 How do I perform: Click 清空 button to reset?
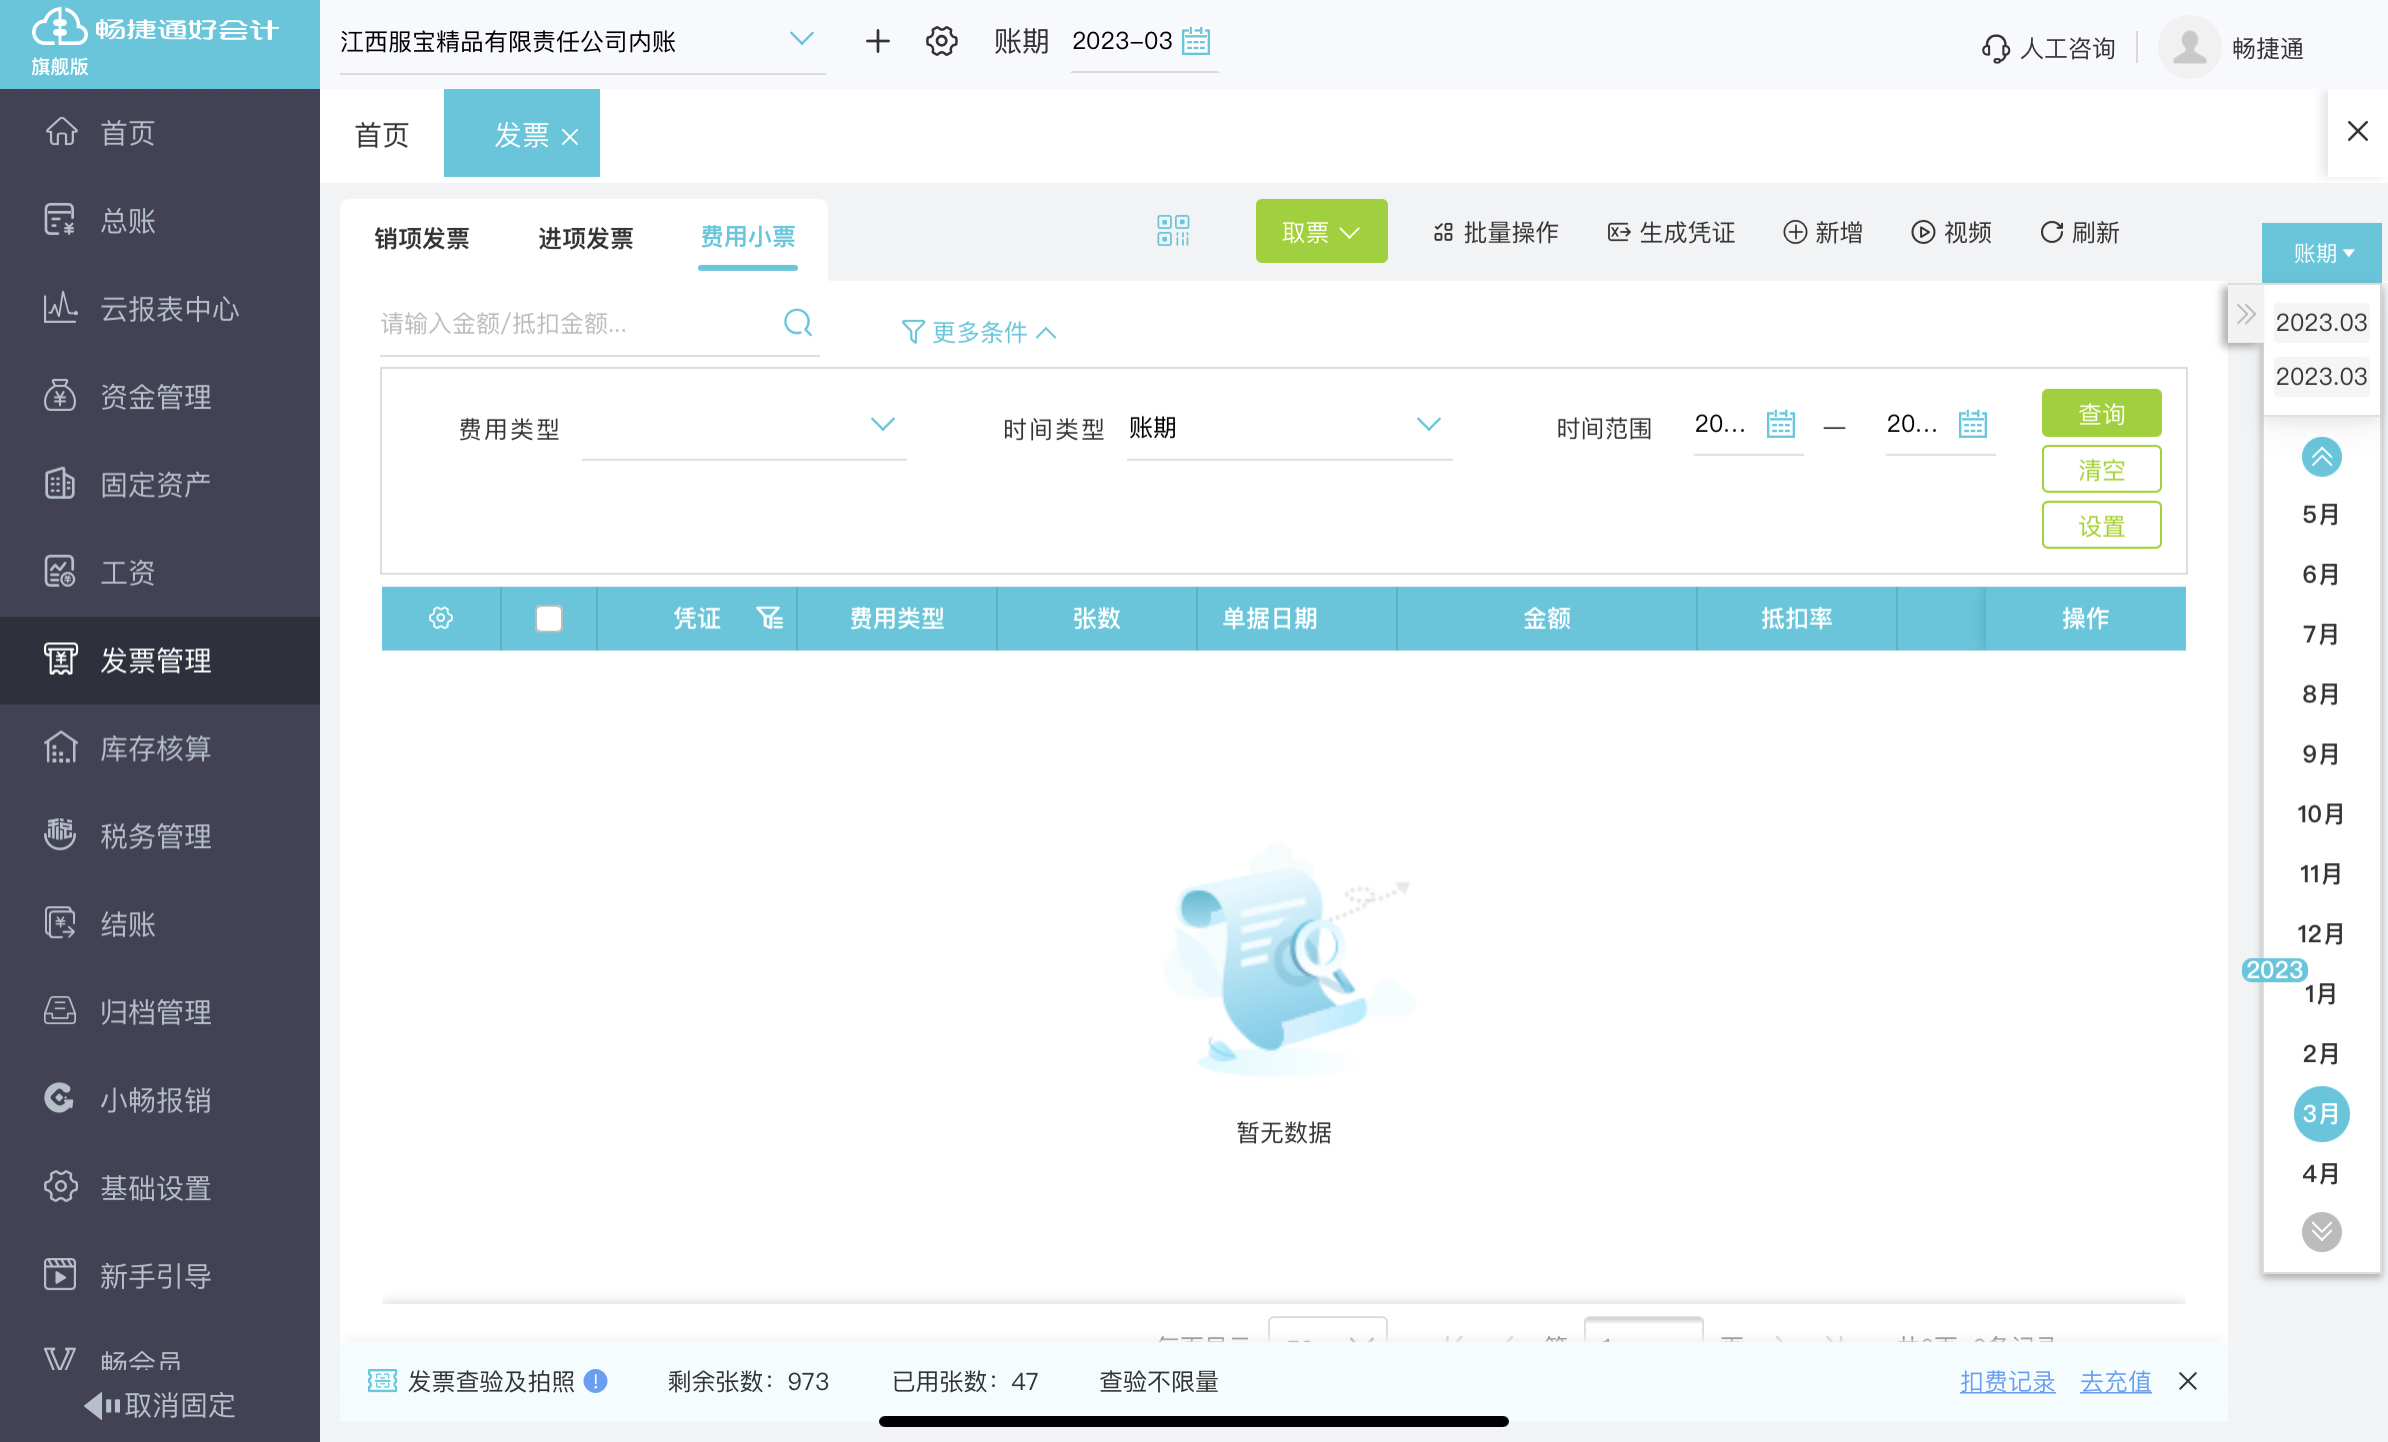(x=2101, y=469)
